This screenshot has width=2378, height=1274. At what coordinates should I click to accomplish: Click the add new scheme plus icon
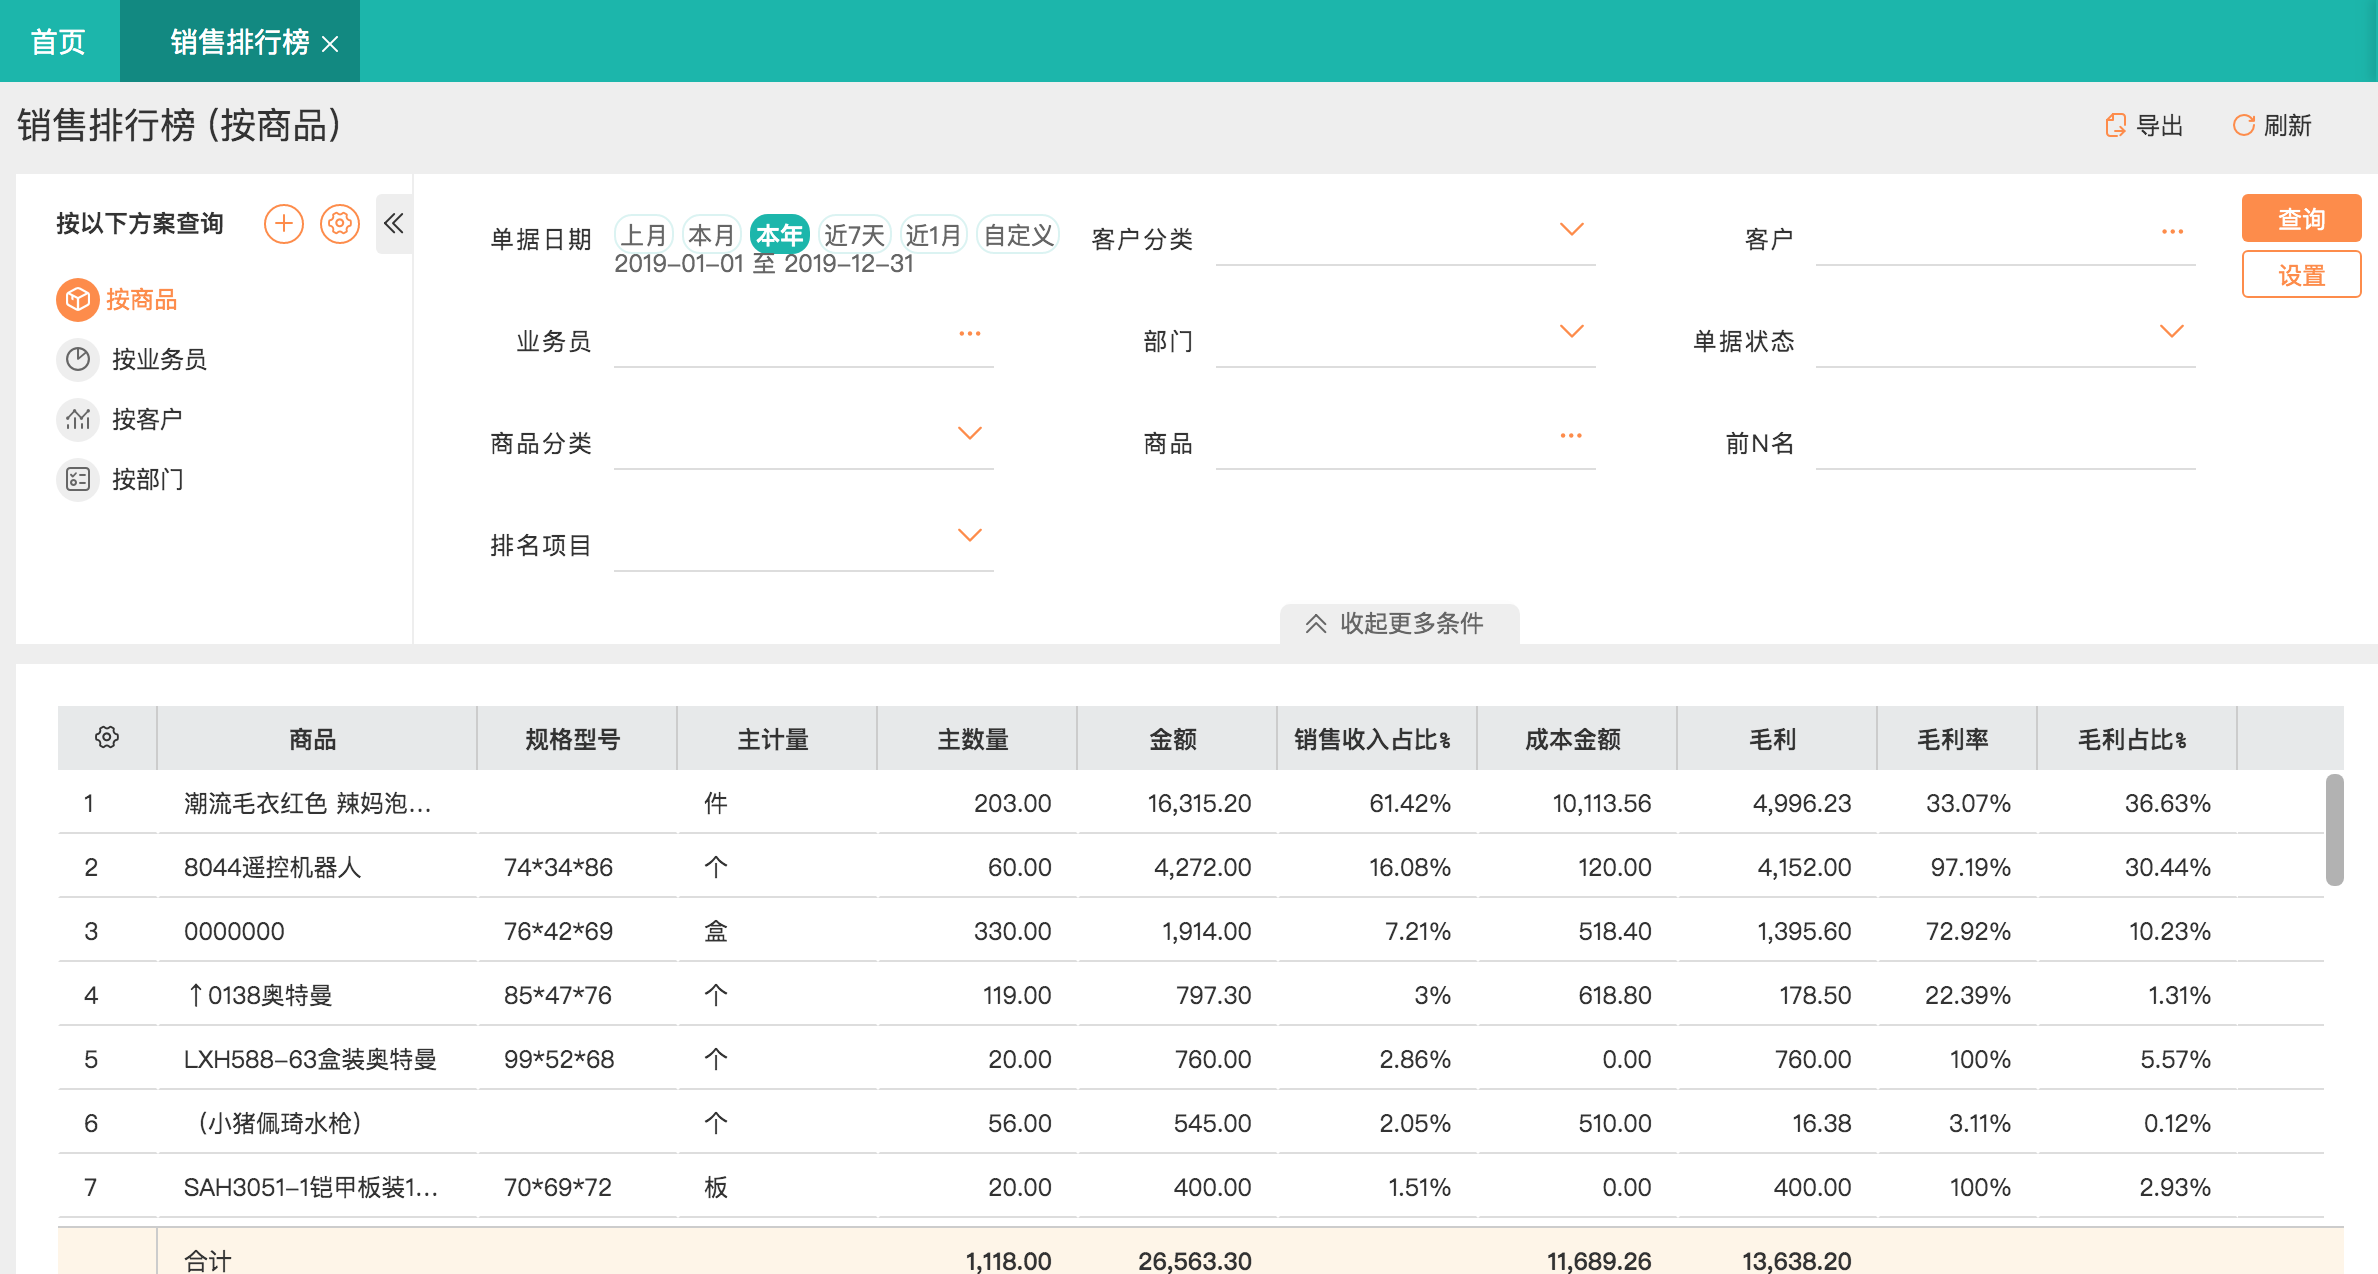point(283,223)
